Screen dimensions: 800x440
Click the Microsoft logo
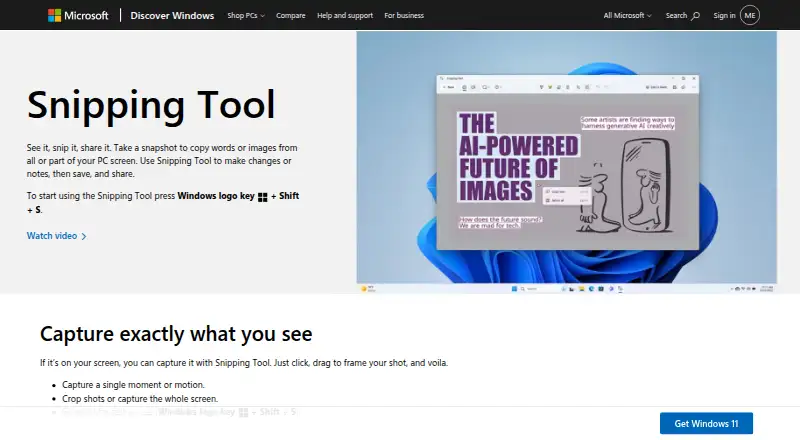[x=78, y=15]
